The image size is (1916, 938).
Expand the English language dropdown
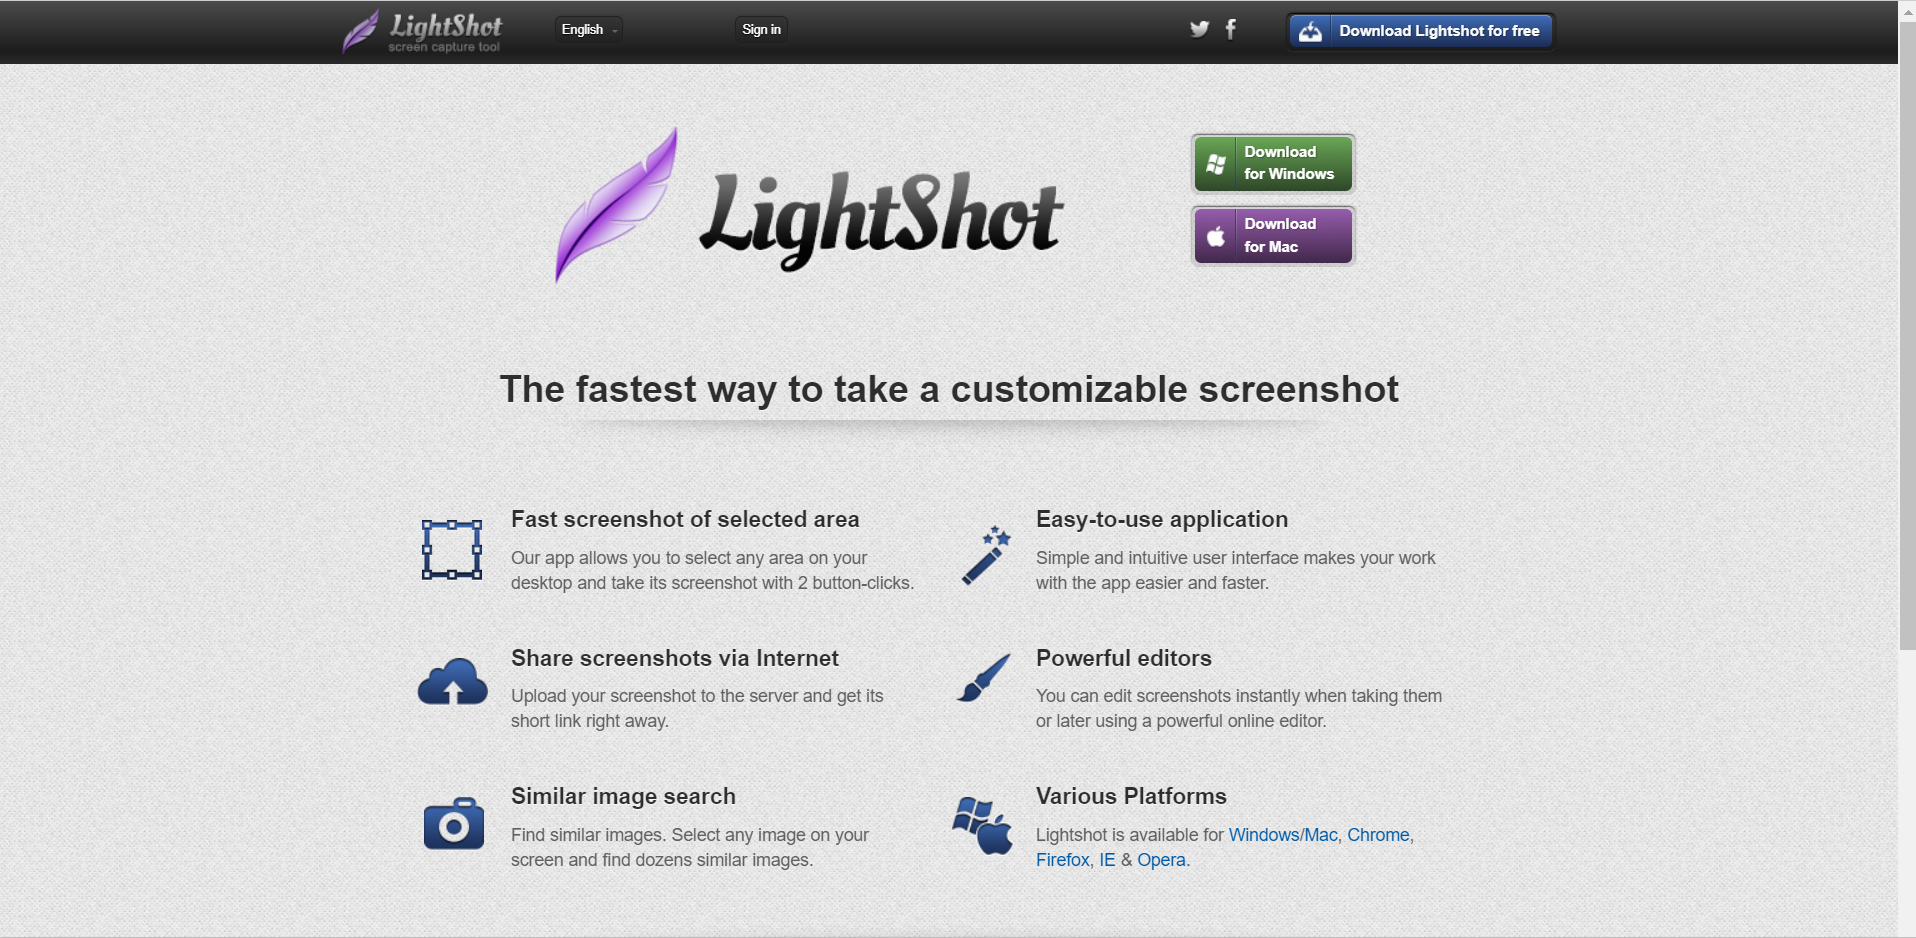click(589, 30)
